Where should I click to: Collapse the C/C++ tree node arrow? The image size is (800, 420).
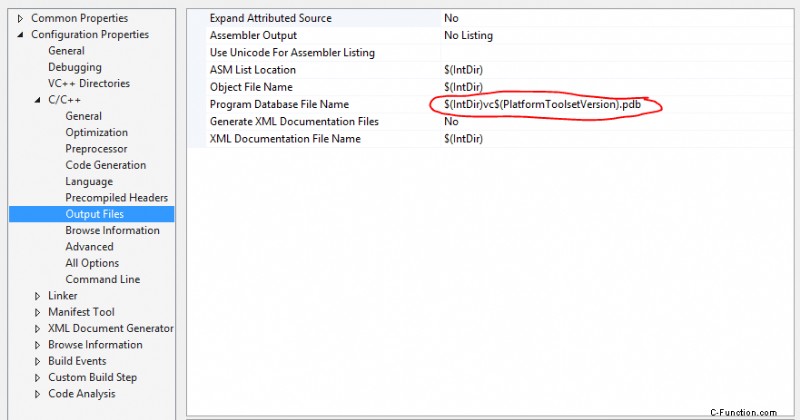[x=38, y=100]
